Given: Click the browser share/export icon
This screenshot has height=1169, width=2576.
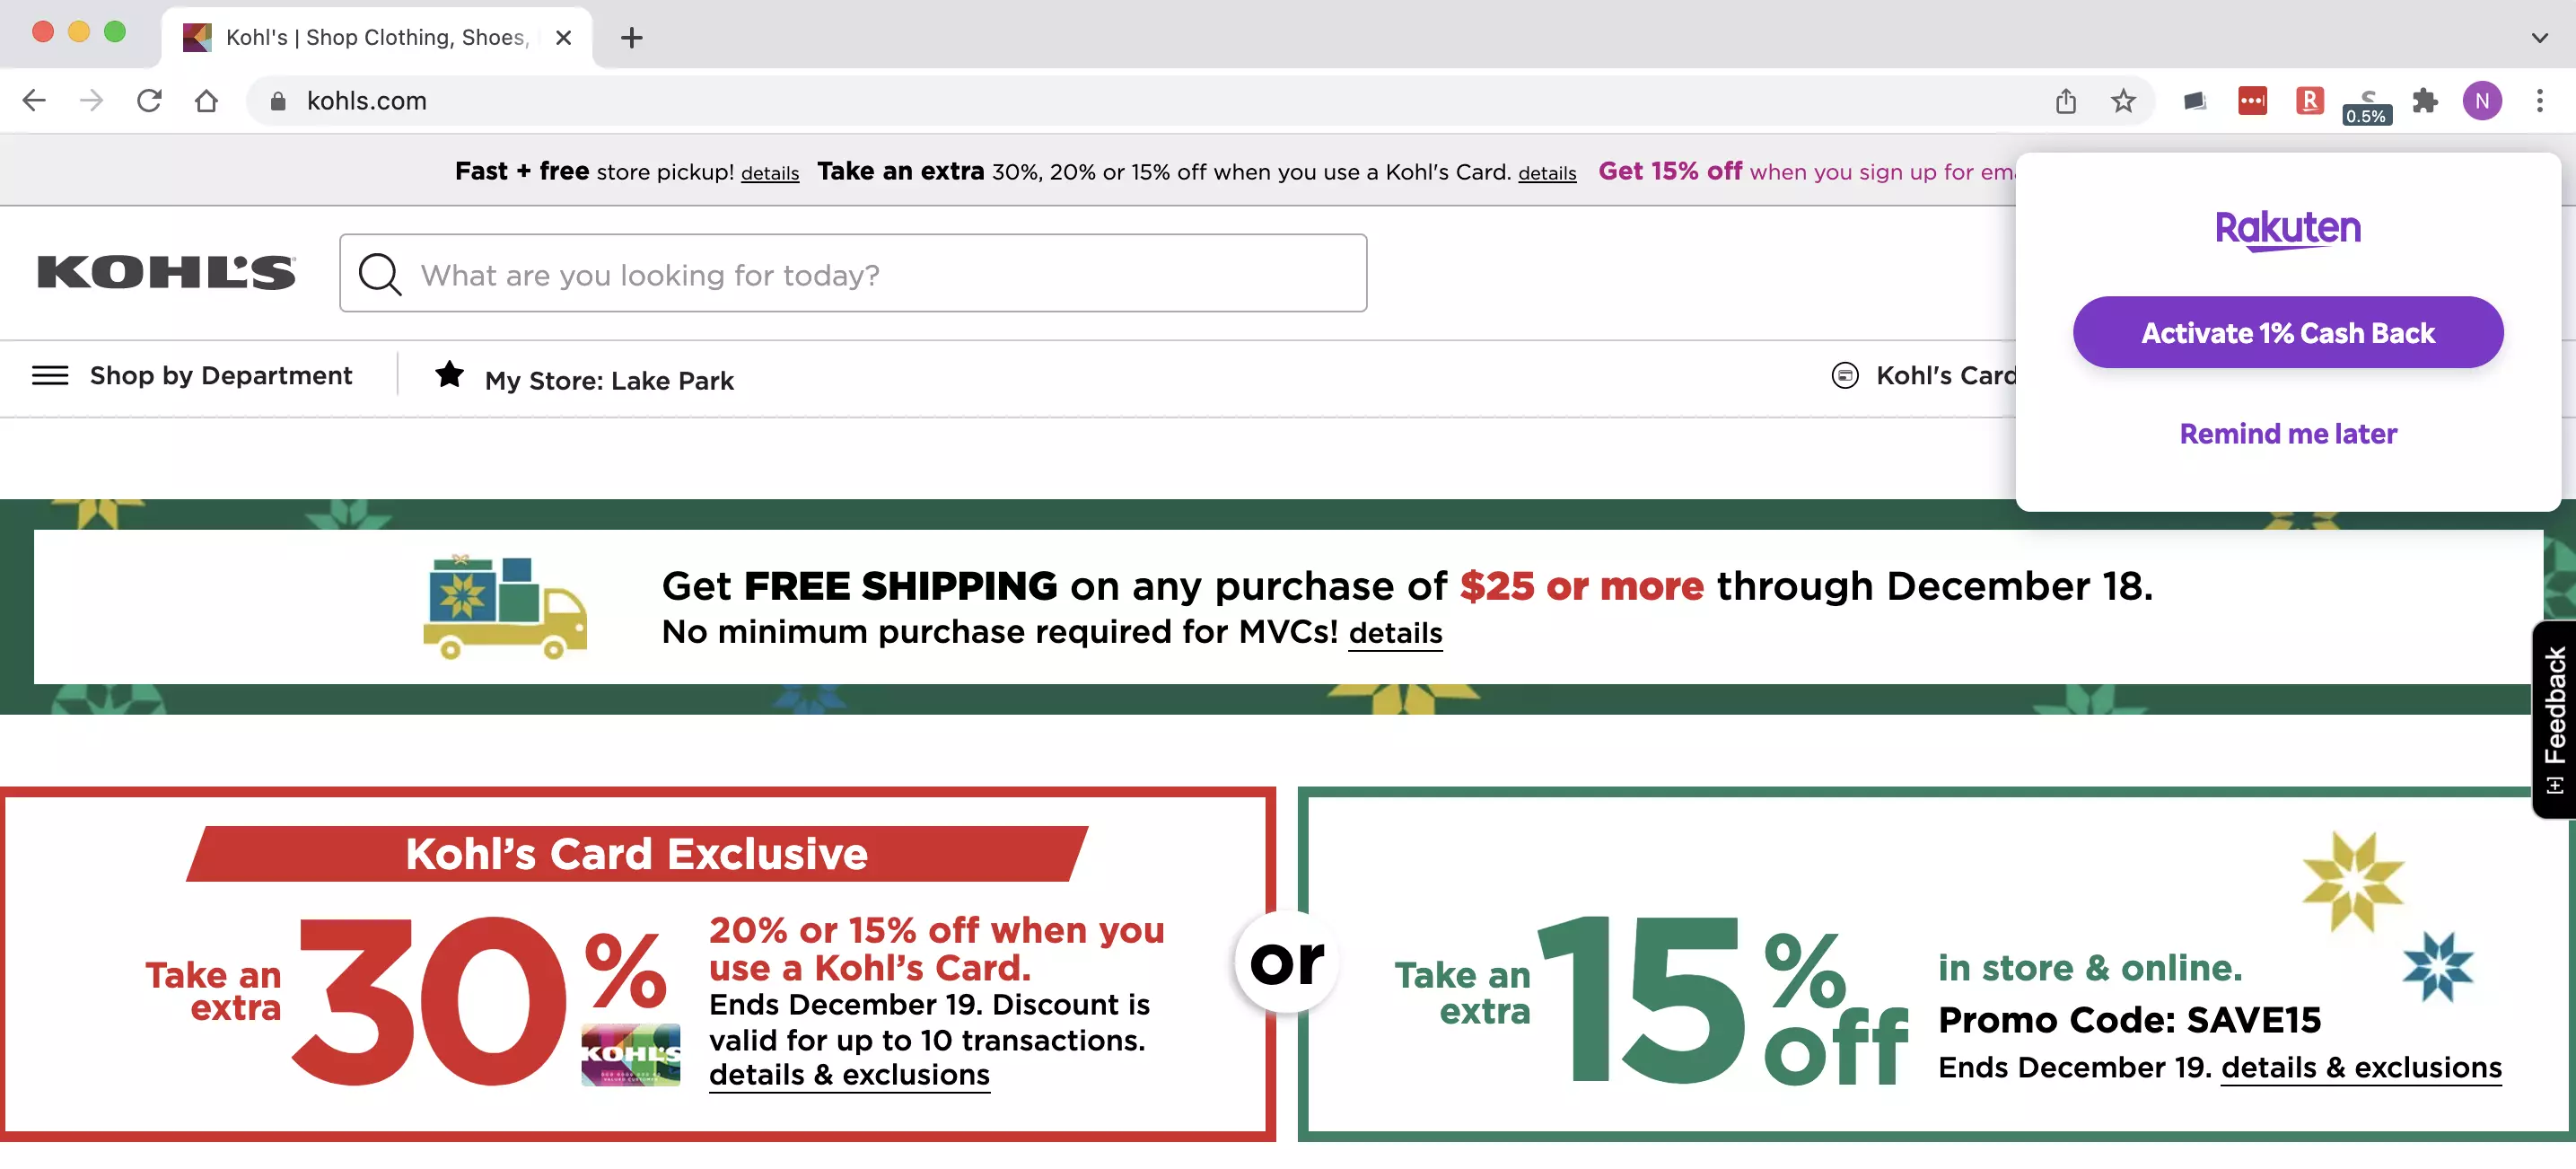Looking at the screenshot, I should point(2067,101).
